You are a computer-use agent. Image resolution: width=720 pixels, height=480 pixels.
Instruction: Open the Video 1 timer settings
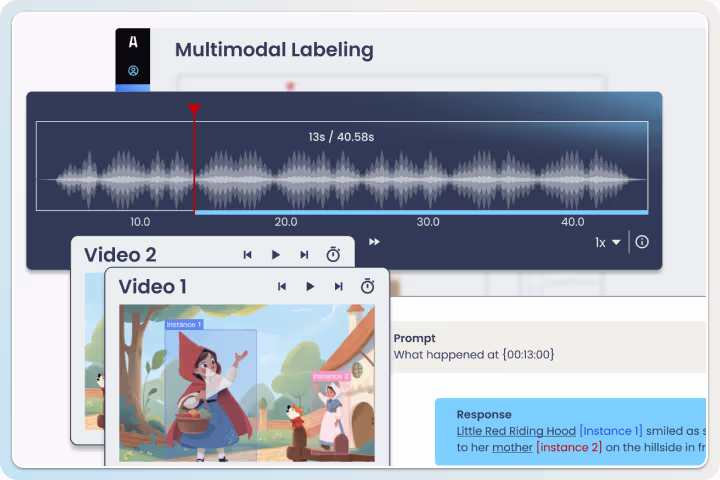[x=367, y=286]
